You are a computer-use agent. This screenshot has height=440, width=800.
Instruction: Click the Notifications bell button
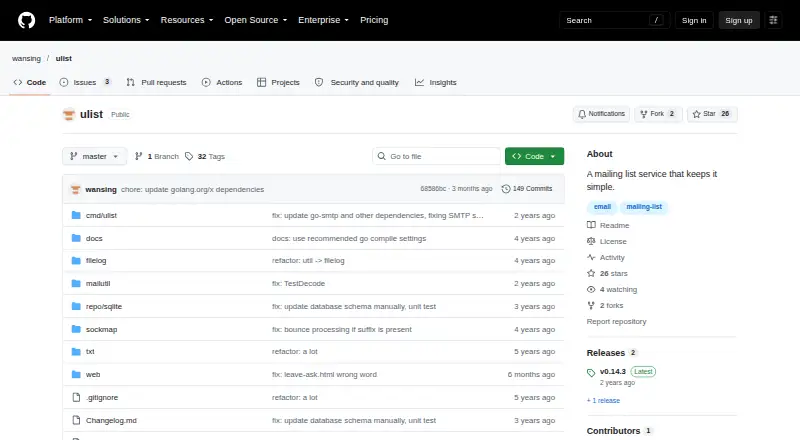tap(601, 114)
